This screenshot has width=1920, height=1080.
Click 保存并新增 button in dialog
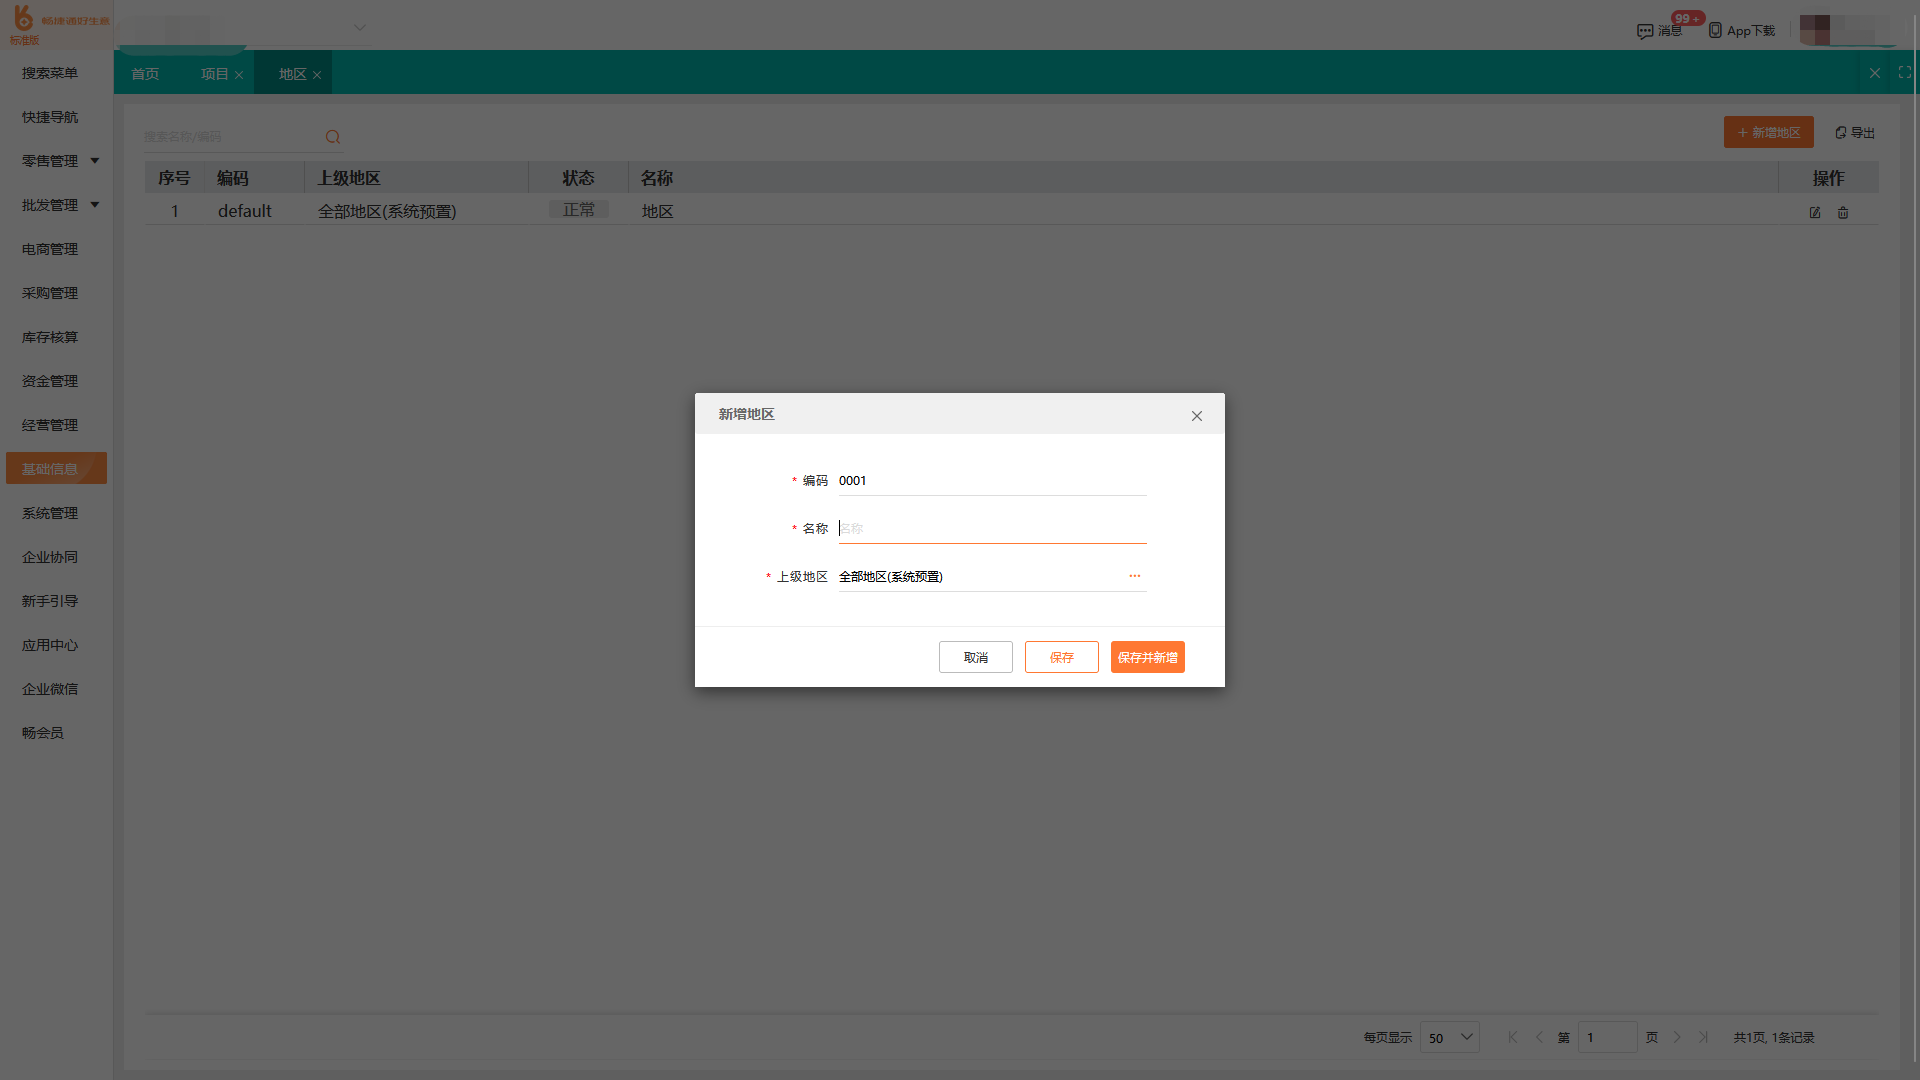[1147, 657]
